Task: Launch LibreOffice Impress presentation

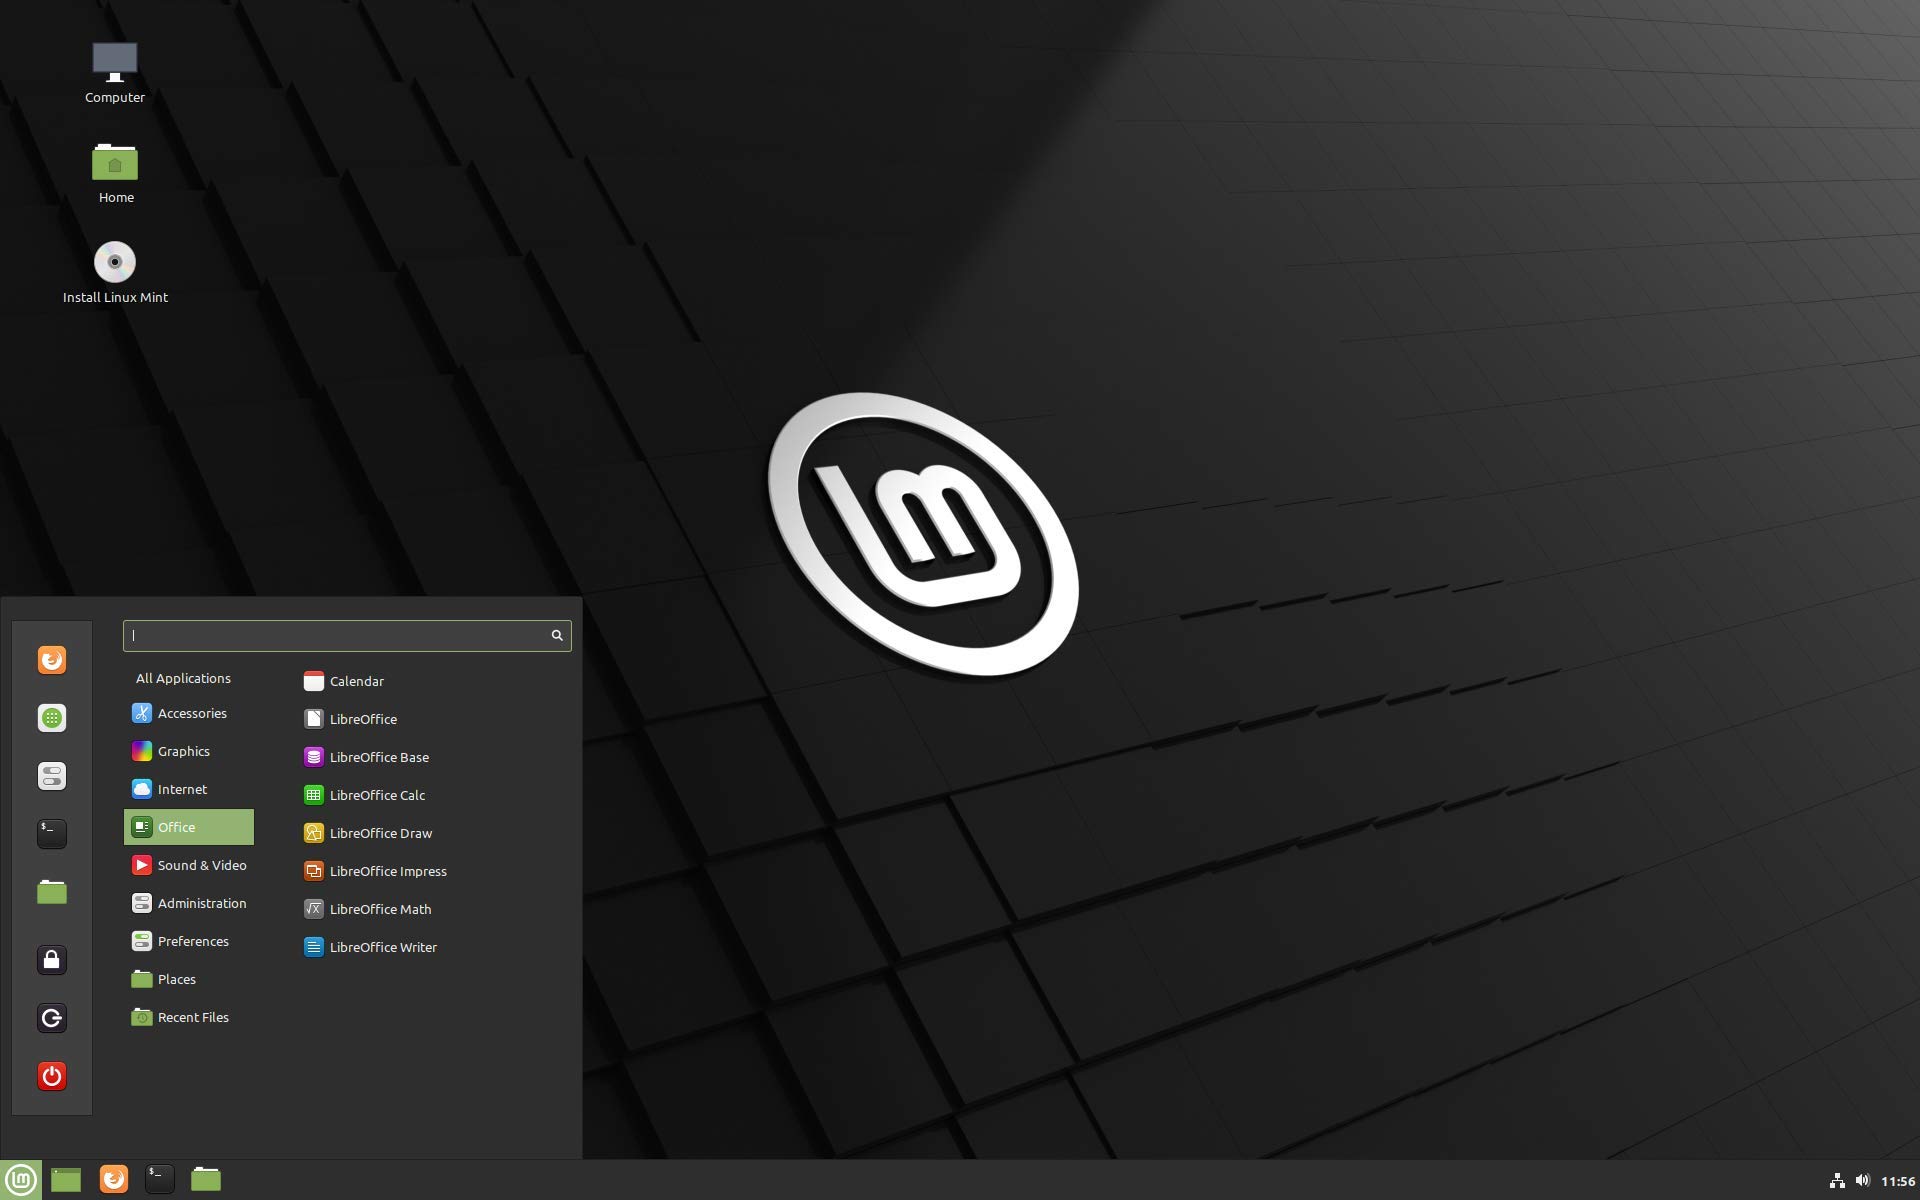Action: (387, 871)
